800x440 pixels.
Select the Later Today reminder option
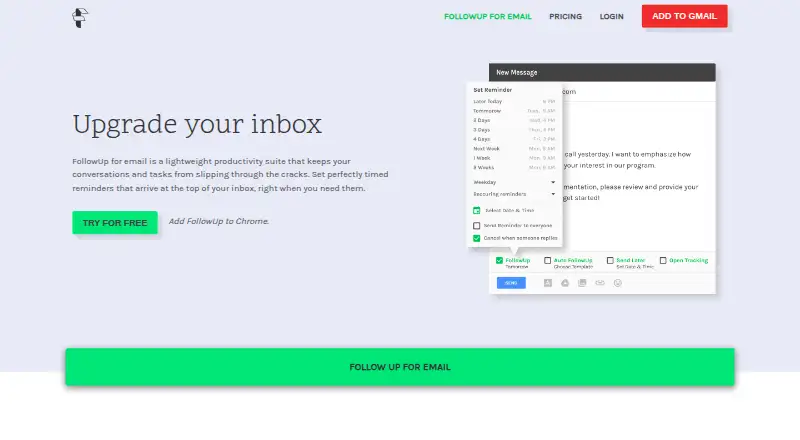click(514, 102)
